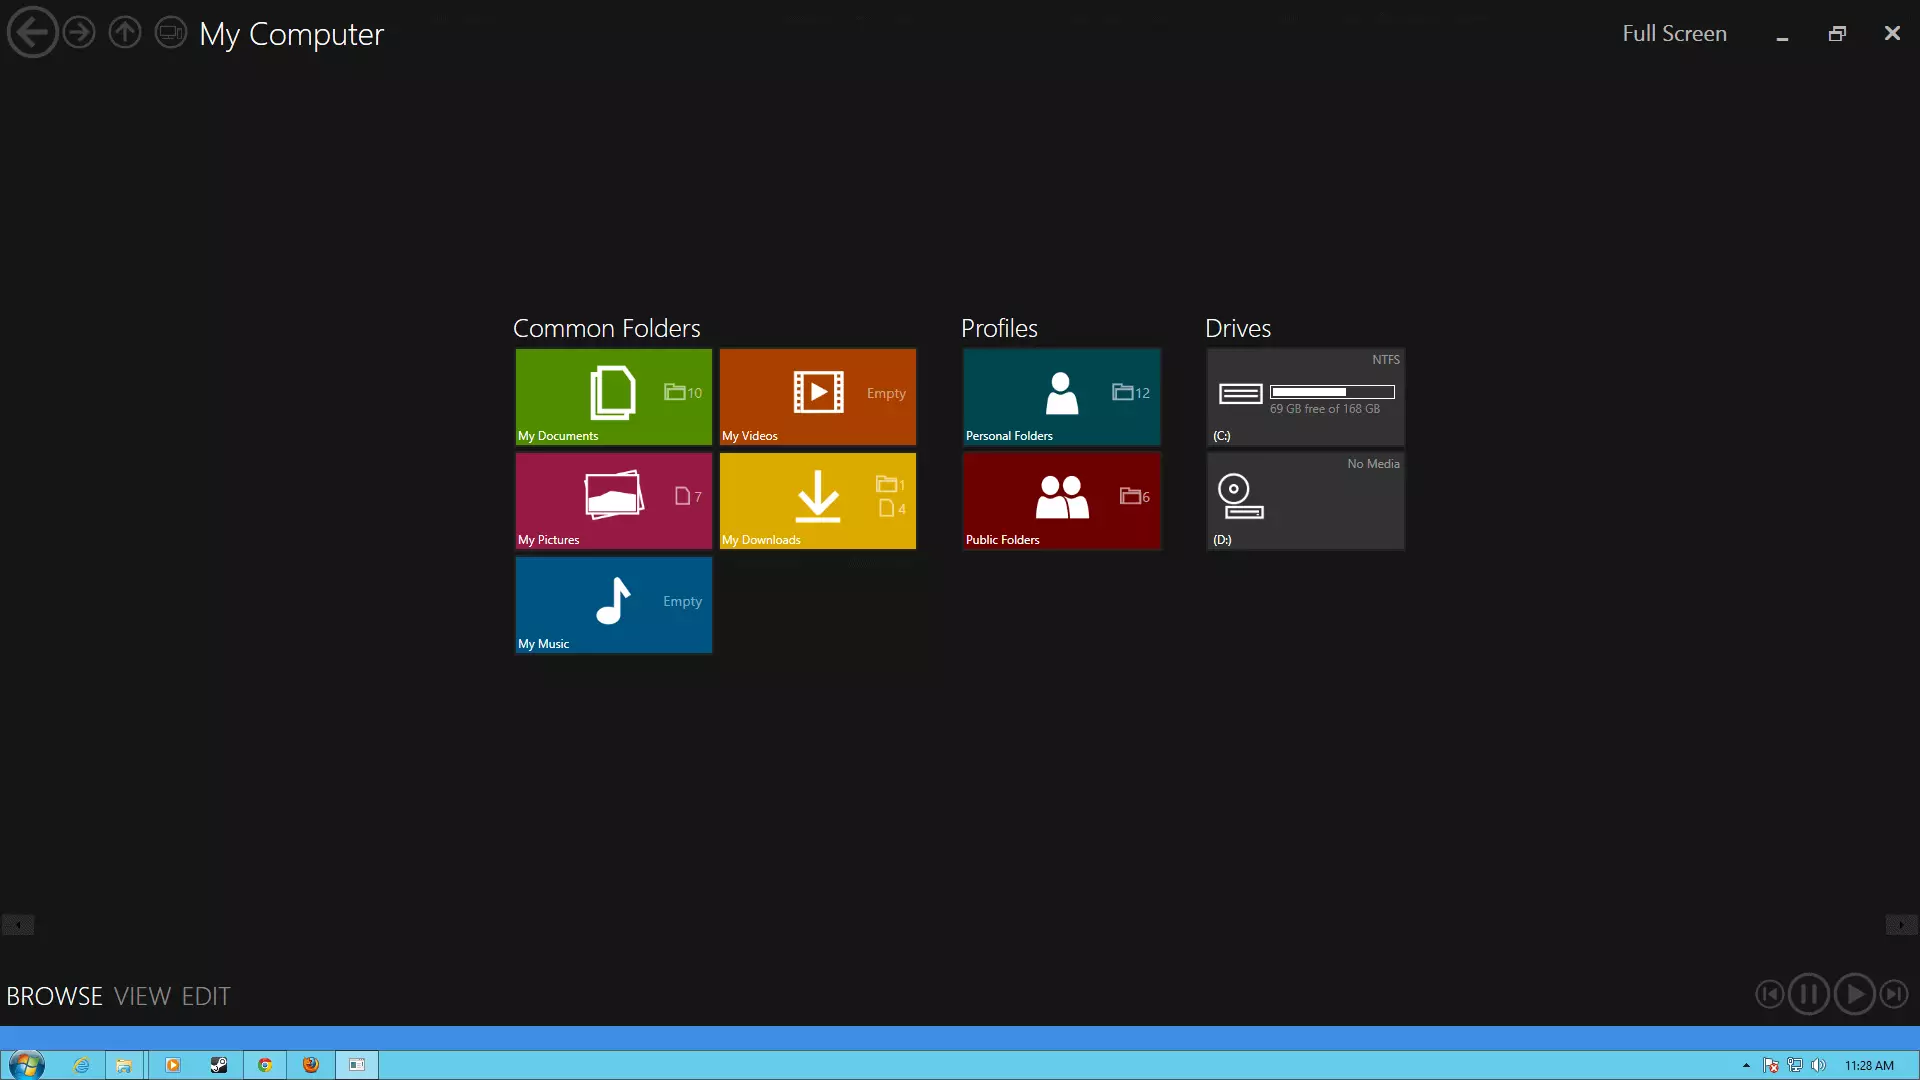
Task: Open My Documents folder
Action: pos(613,396)
